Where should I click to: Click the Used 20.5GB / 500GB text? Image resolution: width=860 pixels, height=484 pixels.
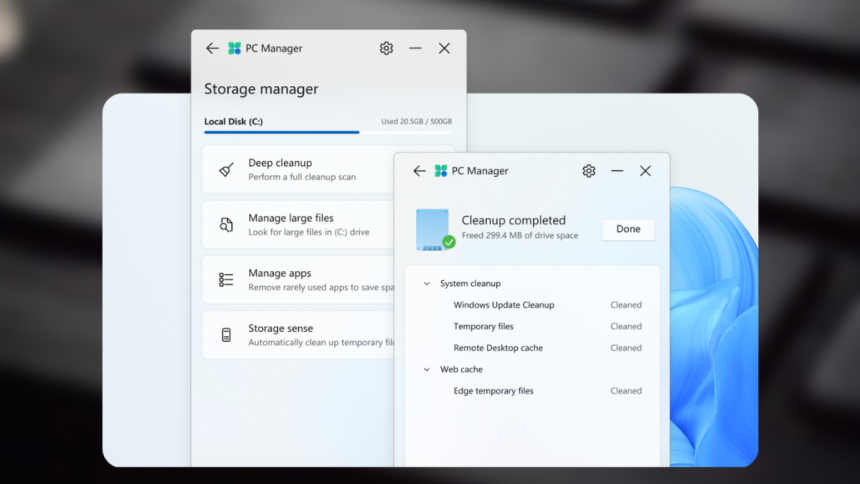(416, 121)
